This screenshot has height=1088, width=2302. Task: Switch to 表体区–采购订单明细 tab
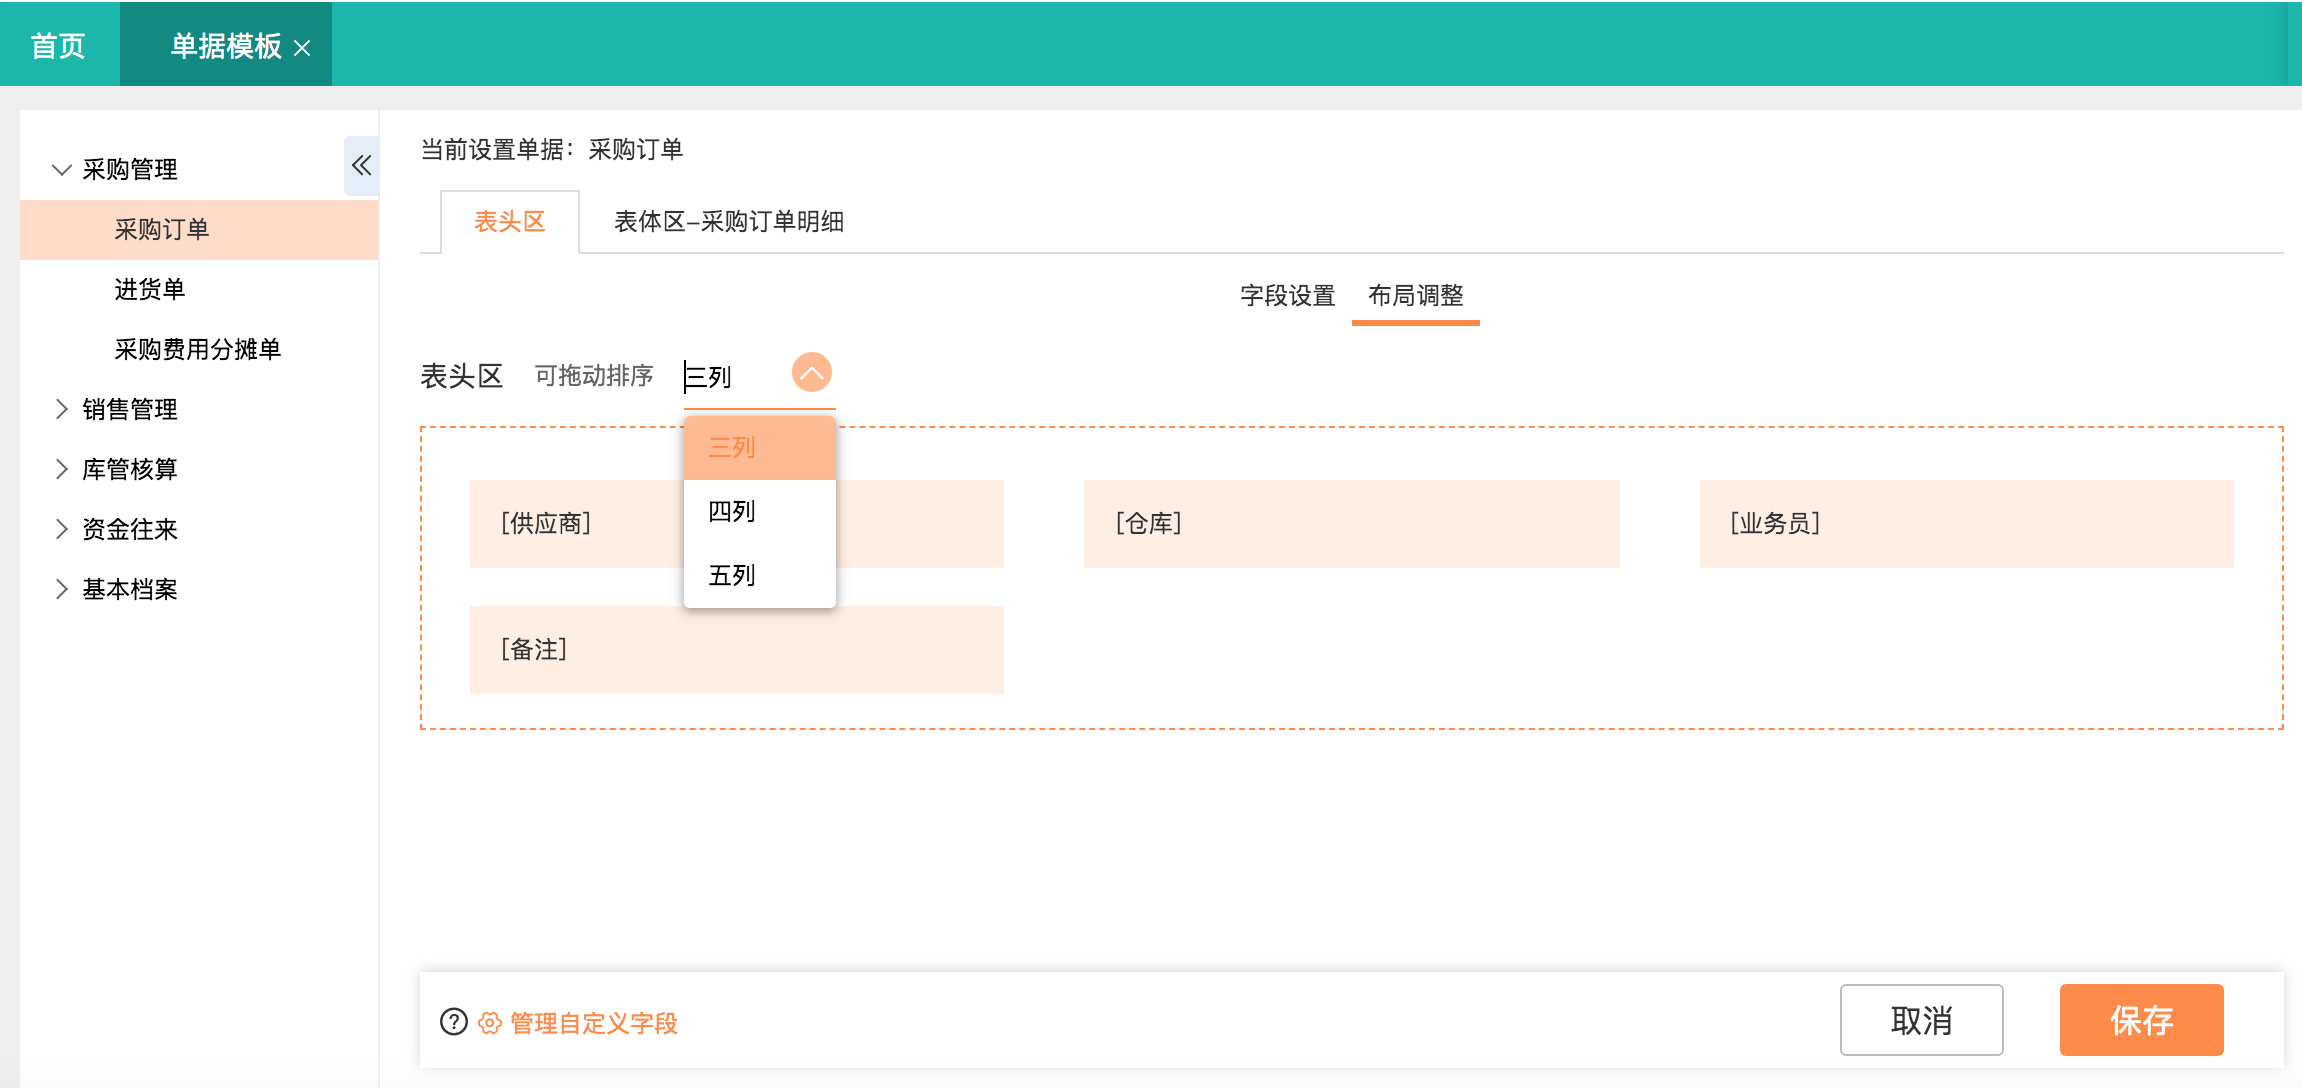pos(728,223)
